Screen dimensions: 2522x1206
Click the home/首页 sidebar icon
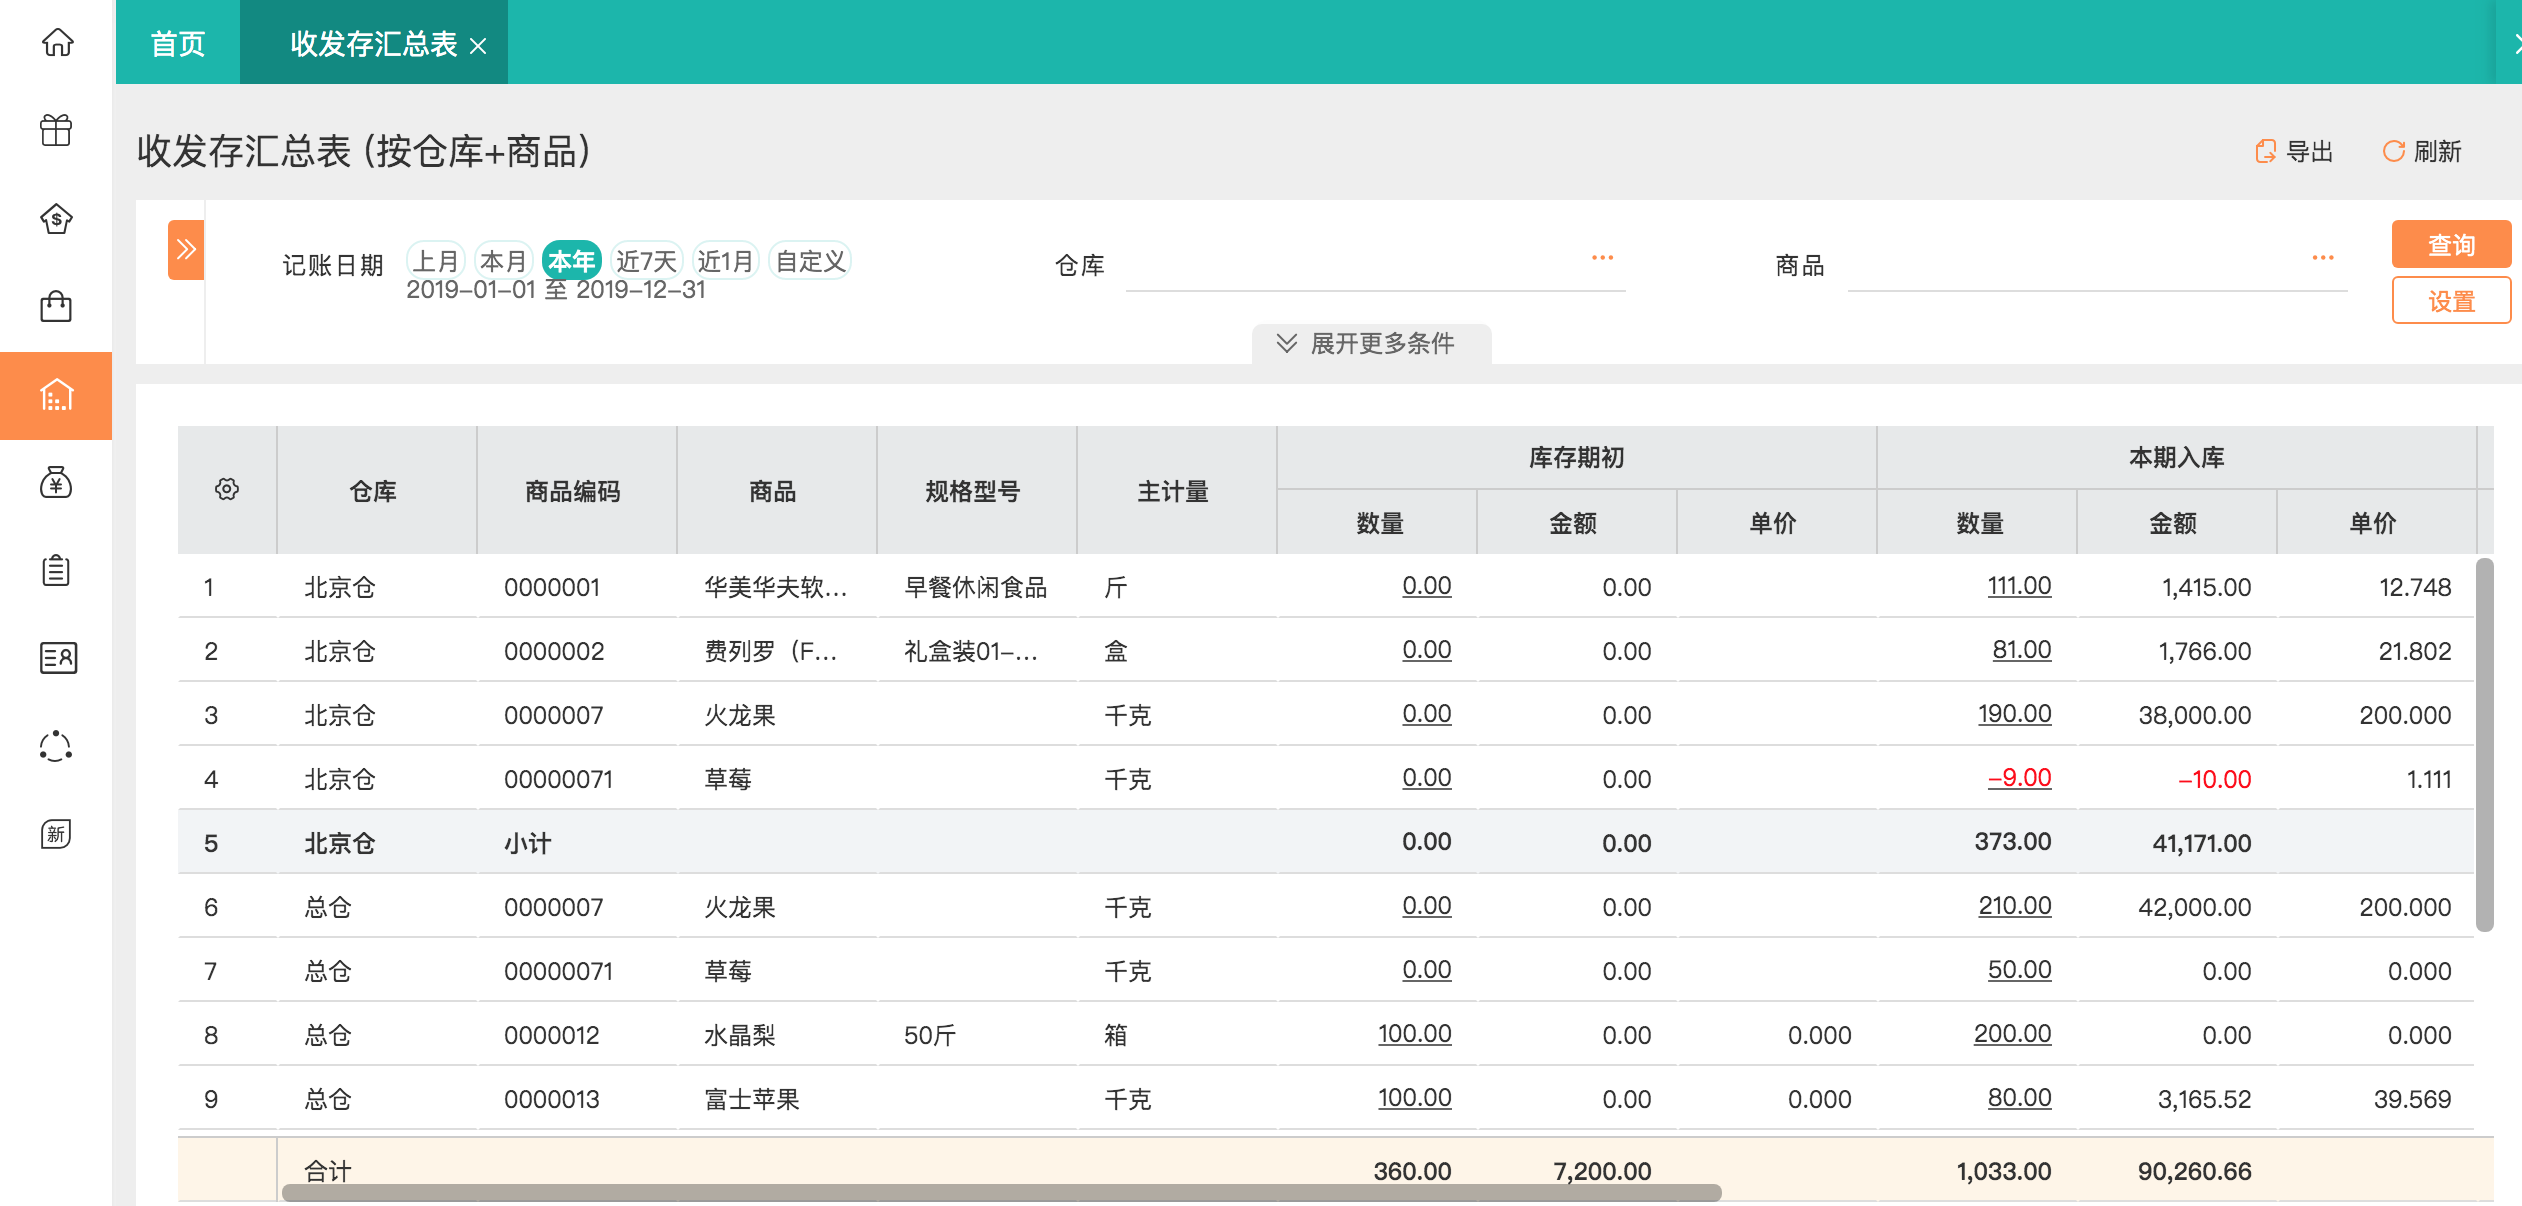(58, 42)
